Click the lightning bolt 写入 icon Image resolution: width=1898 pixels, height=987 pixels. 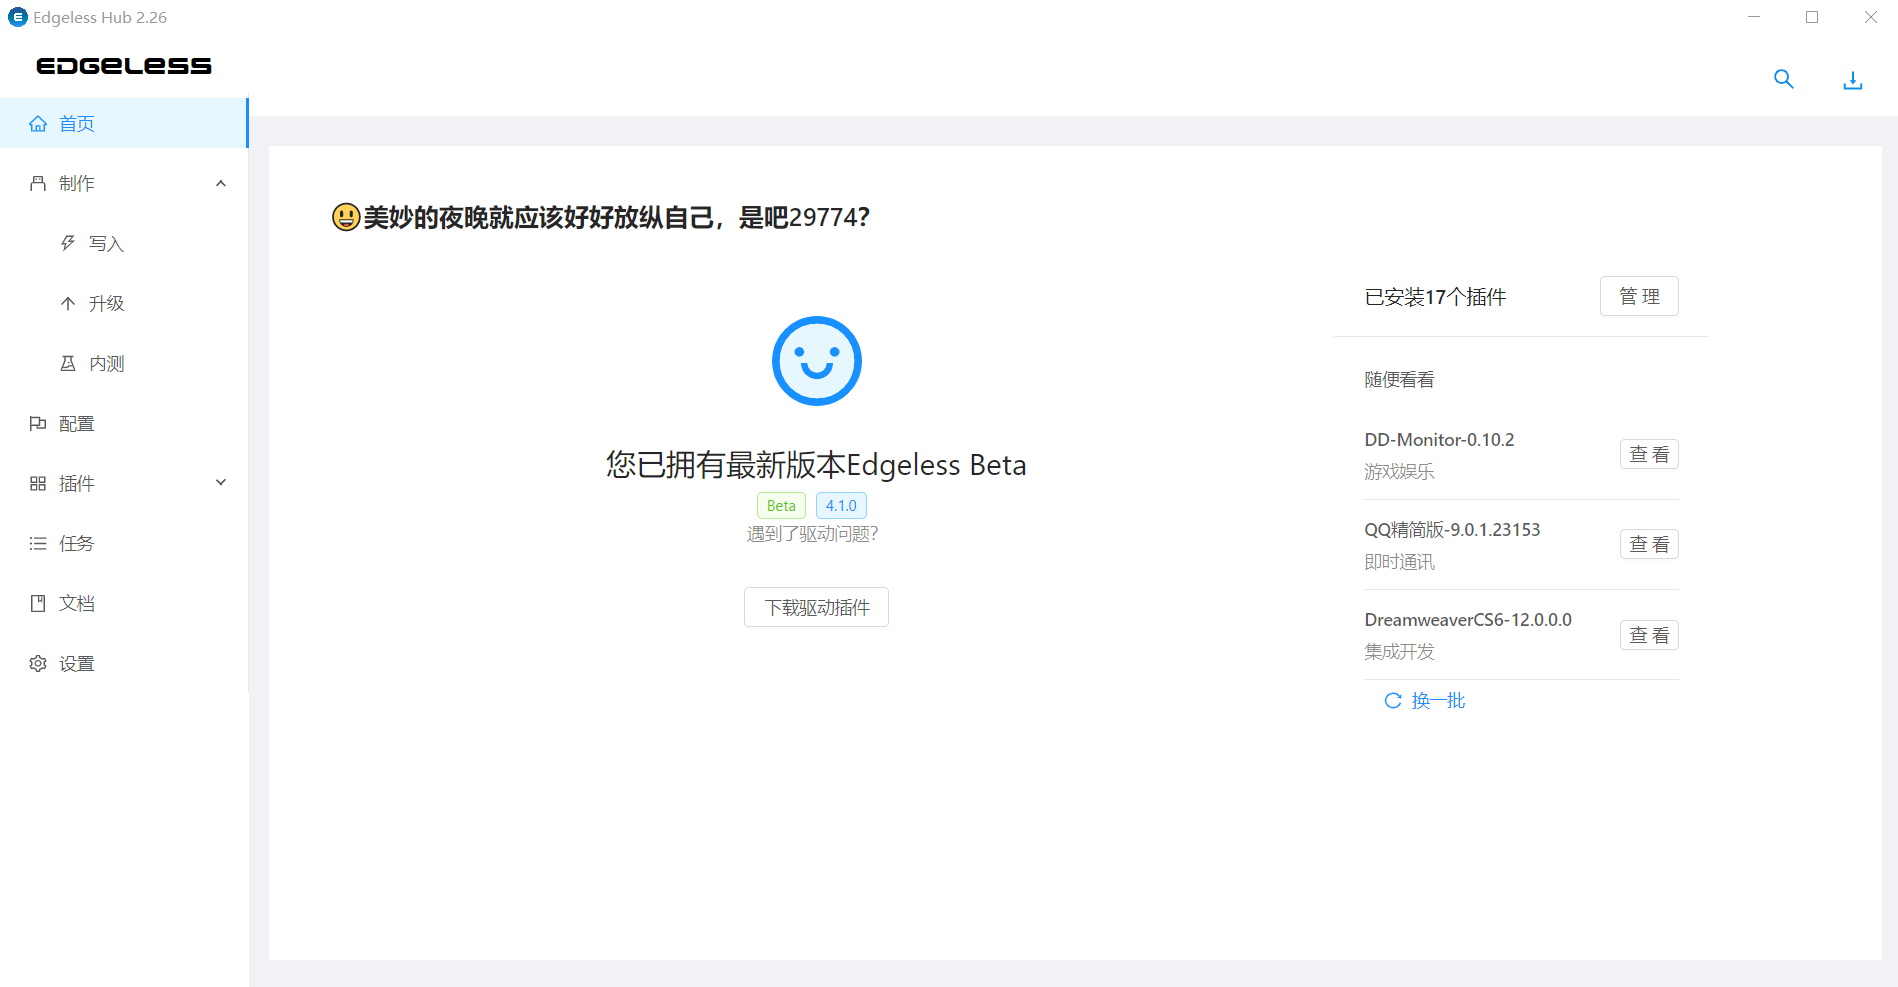pos(68,243)
